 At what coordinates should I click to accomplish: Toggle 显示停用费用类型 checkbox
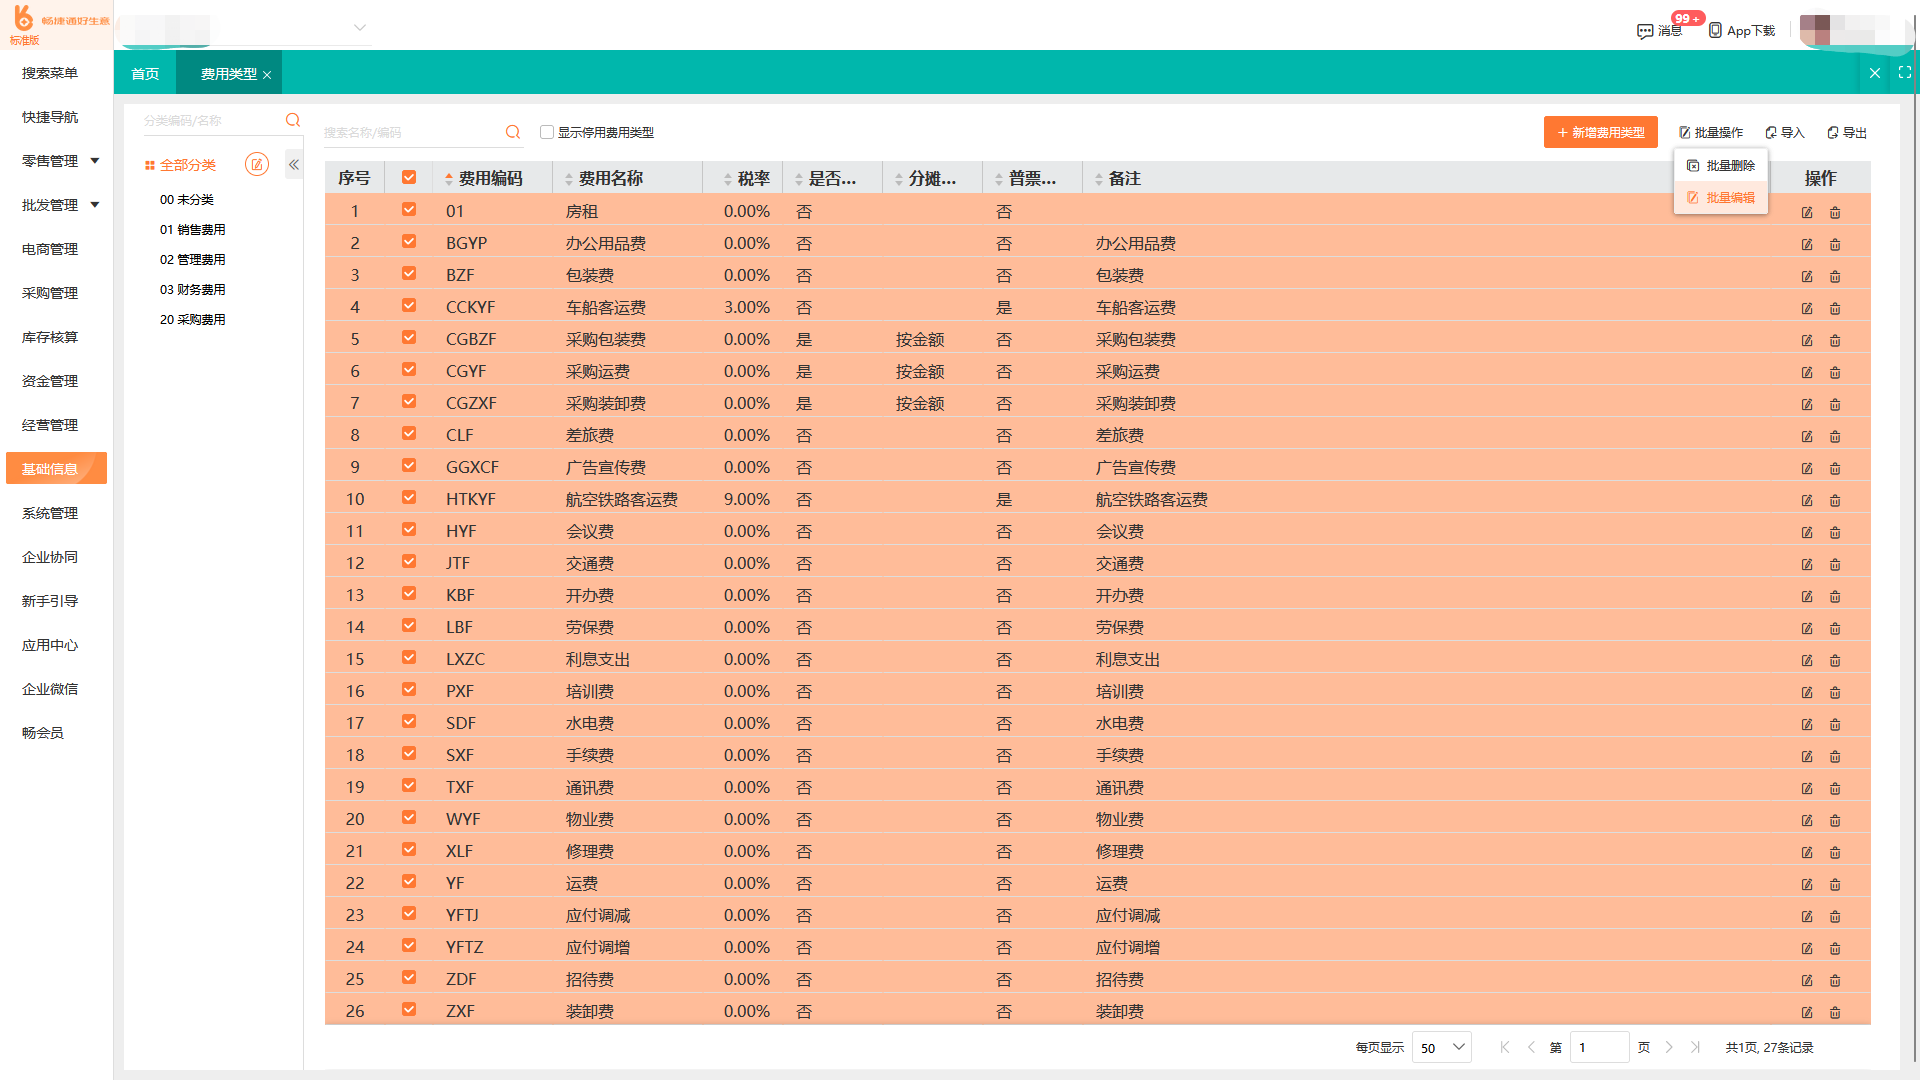click(549, 131)
